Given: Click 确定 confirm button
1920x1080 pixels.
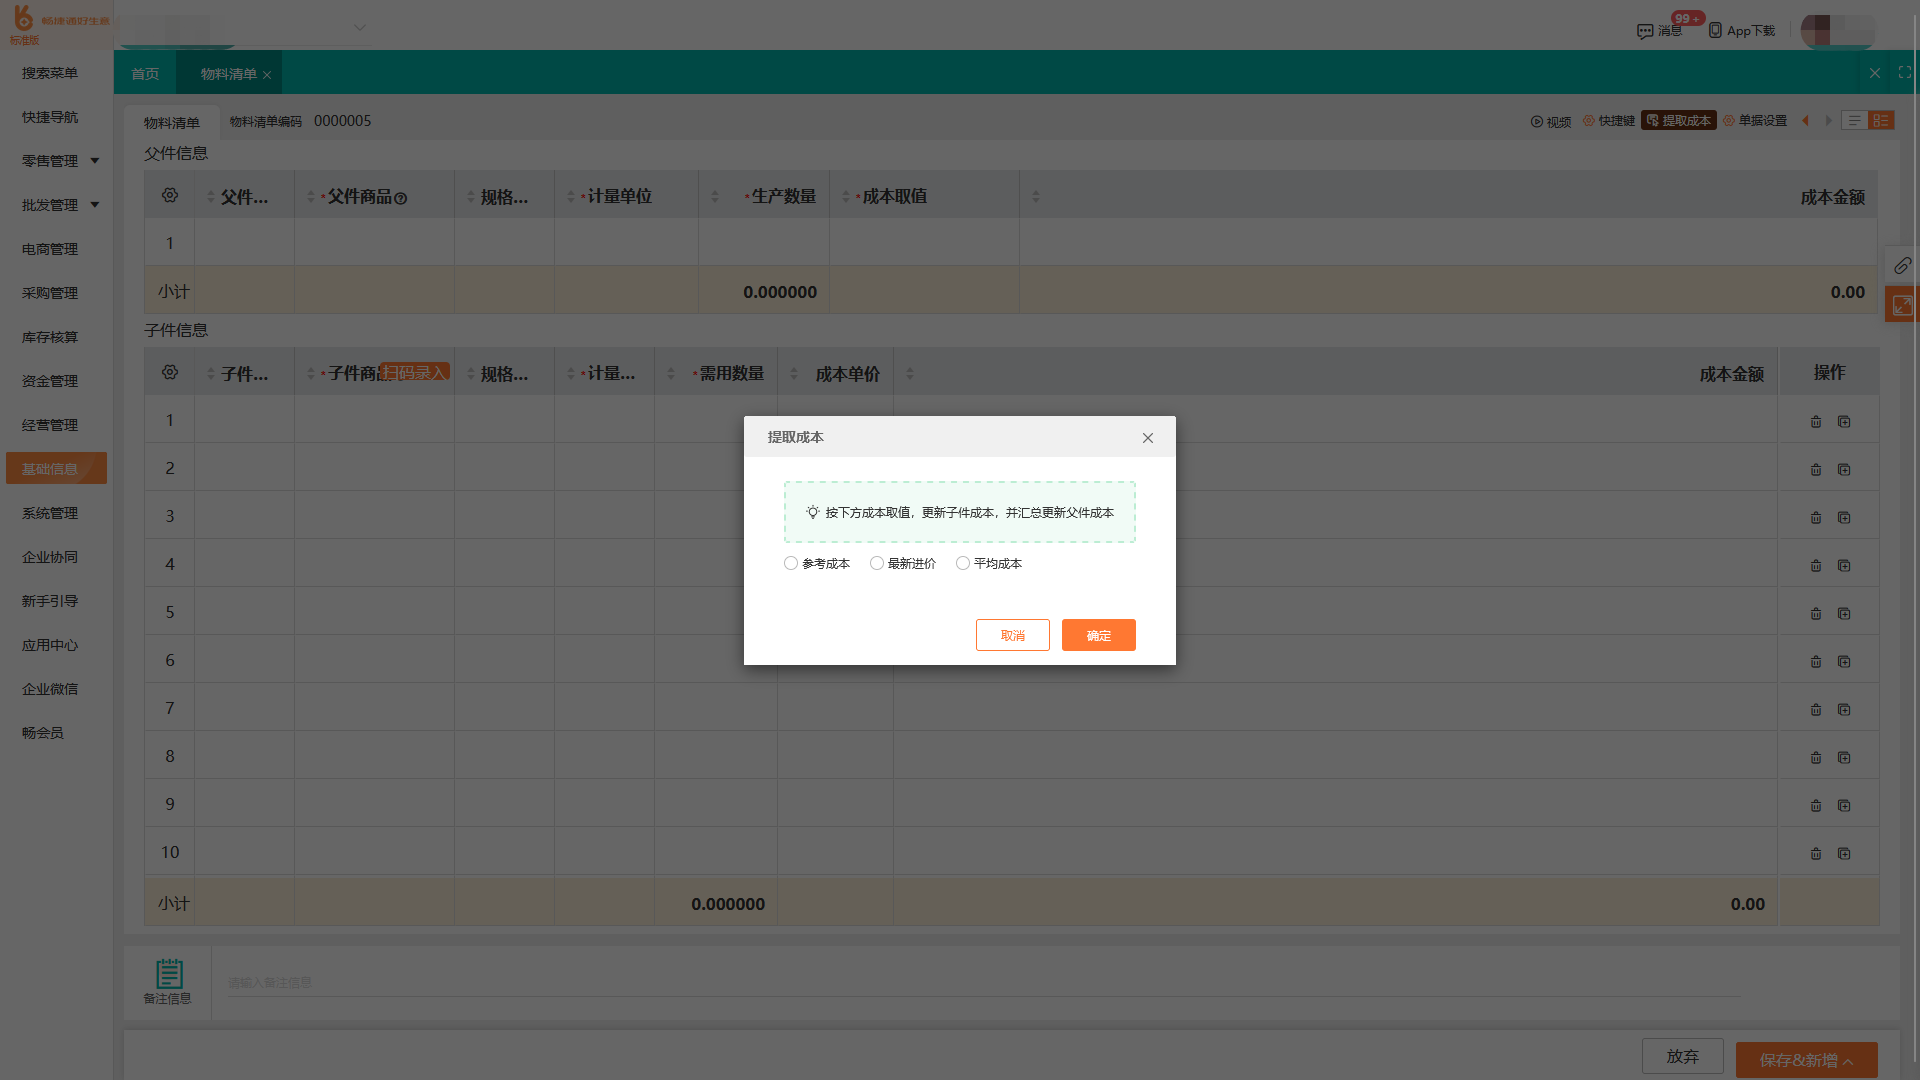Looking at the screenshot, I should [1098, 634].
